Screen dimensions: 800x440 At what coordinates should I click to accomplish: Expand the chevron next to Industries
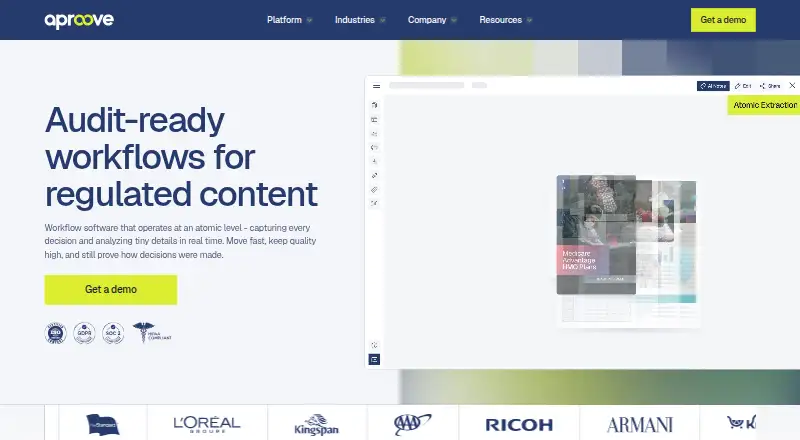click(x=382, y=20)
